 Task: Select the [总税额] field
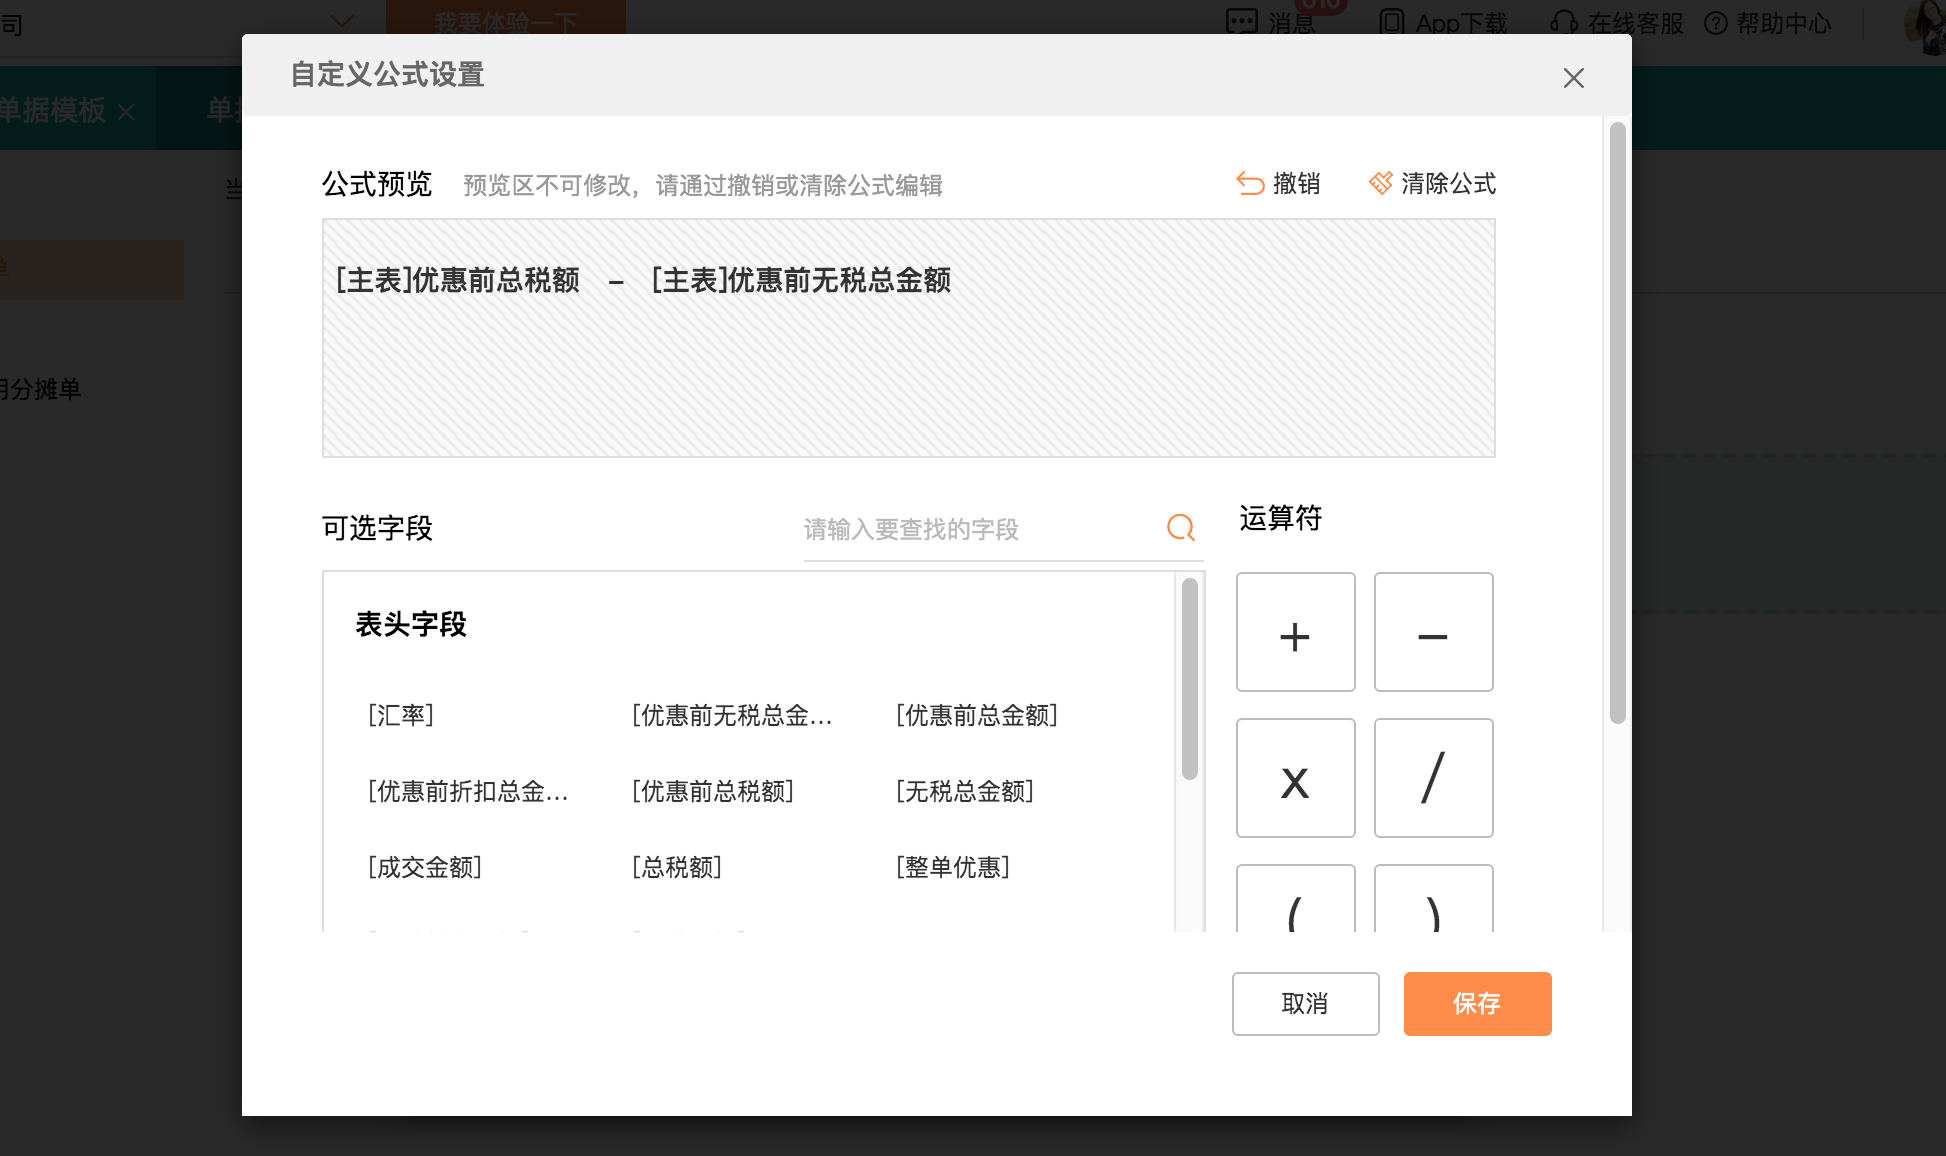click(x=674, y=867)
